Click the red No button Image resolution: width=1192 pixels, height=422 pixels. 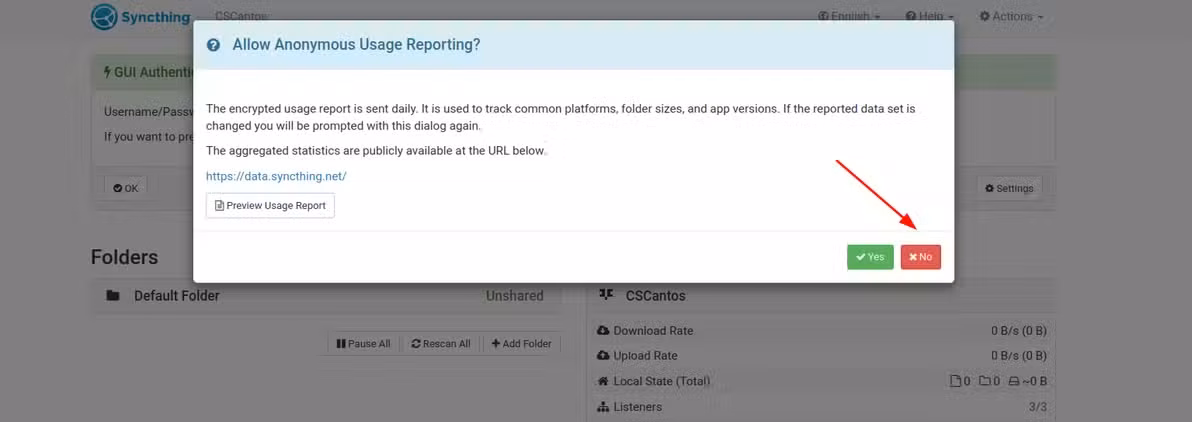[x=921, y=257]
